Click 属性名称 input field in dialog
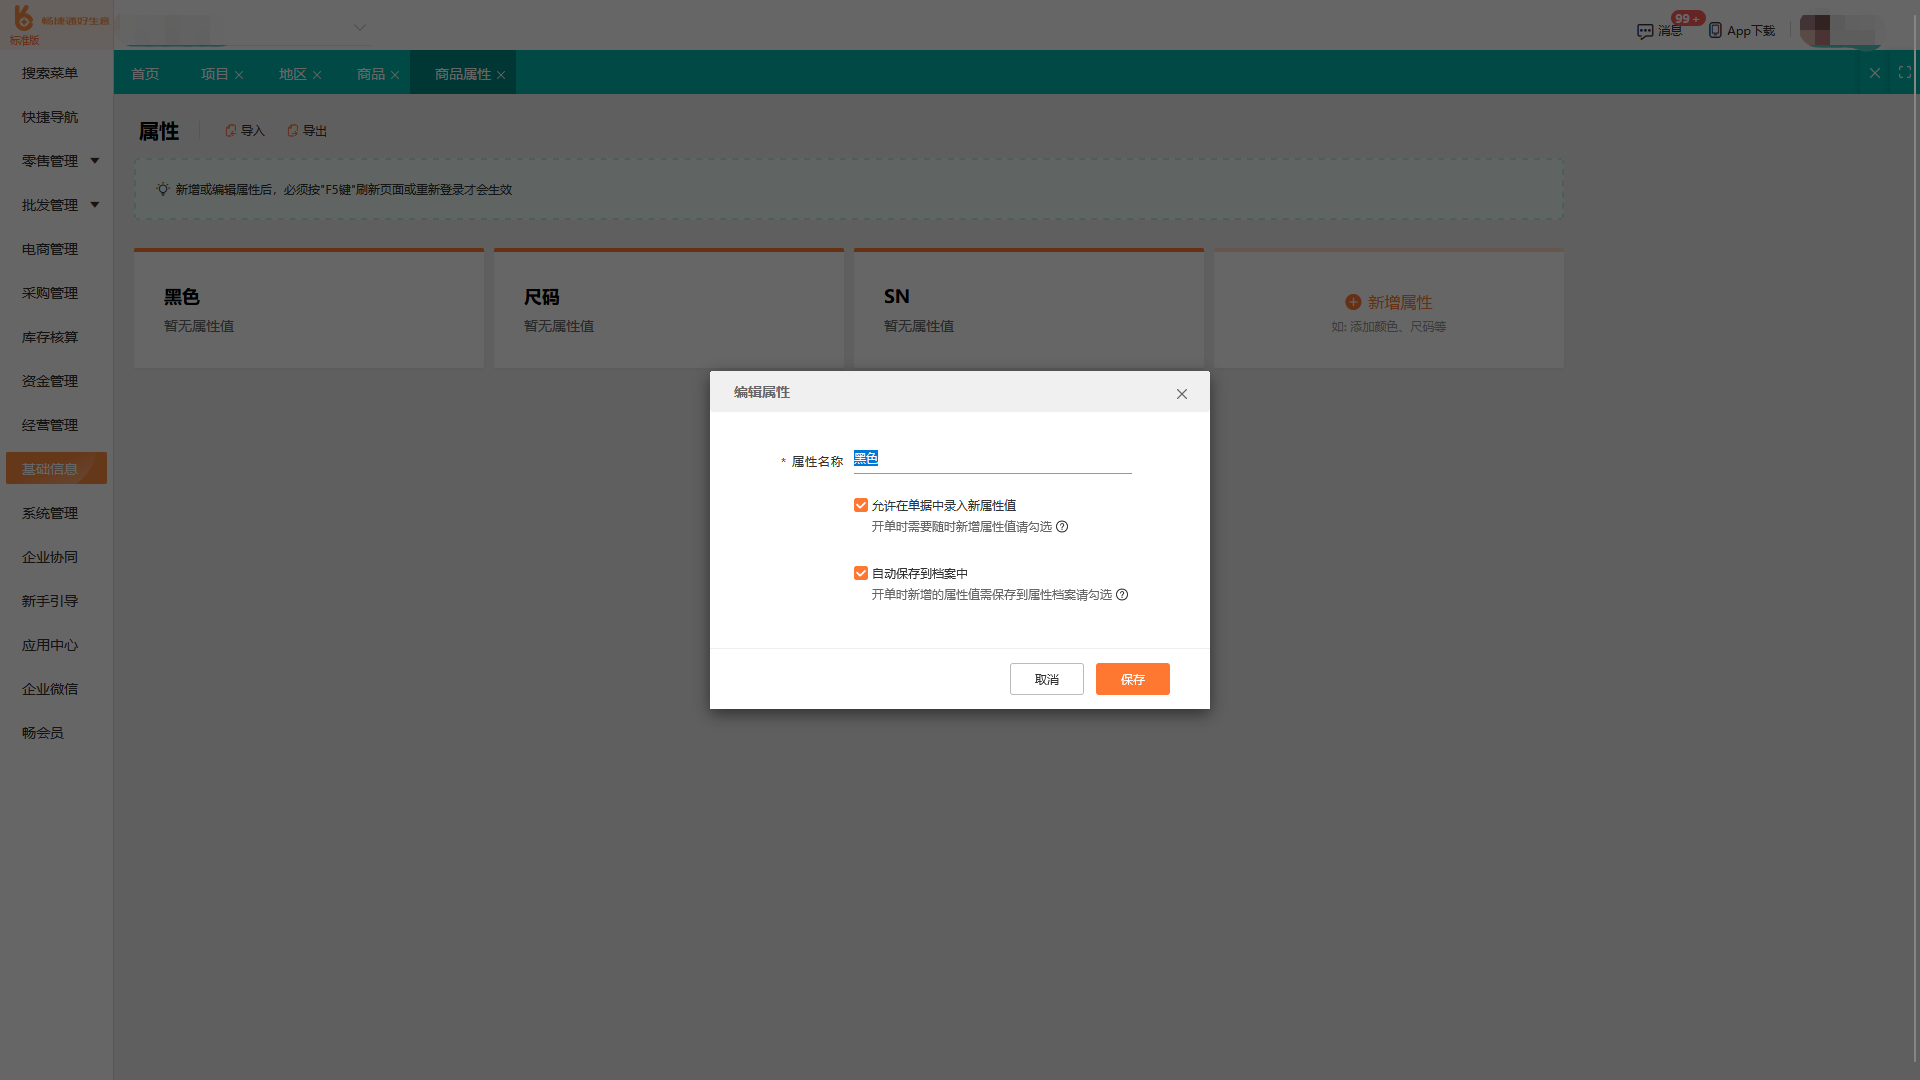The height and width of the screenshot is (1080, 1920). click(992, 459)
